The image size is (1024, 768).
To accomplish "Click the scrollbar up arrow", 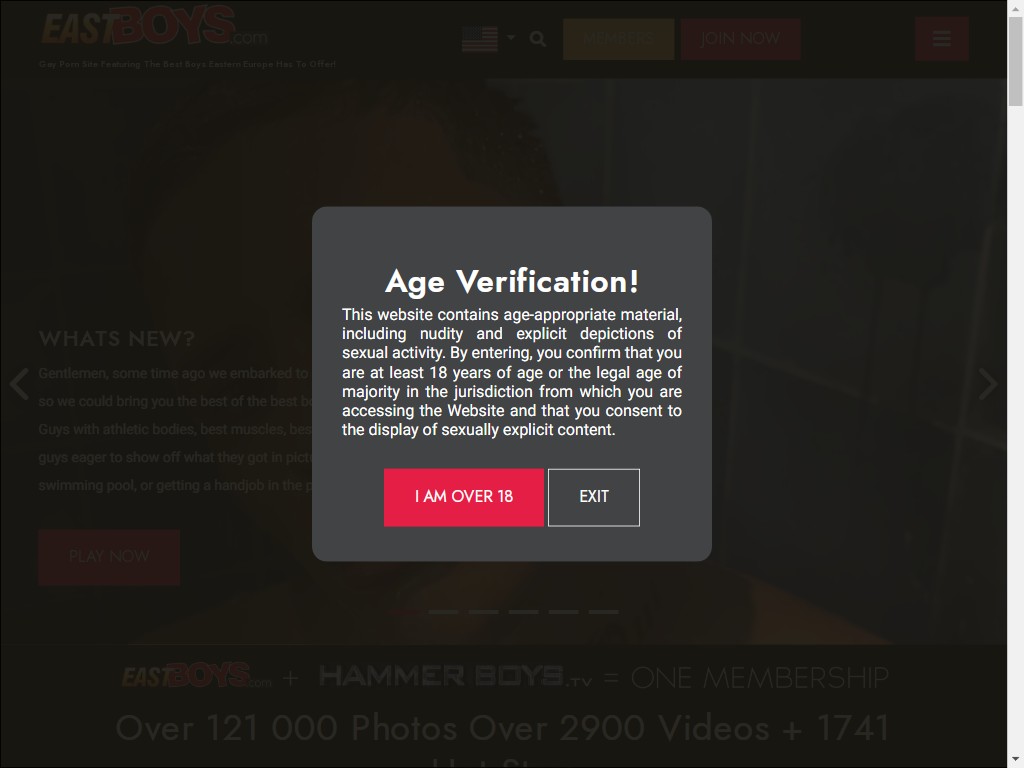I will pos(1016,8).
